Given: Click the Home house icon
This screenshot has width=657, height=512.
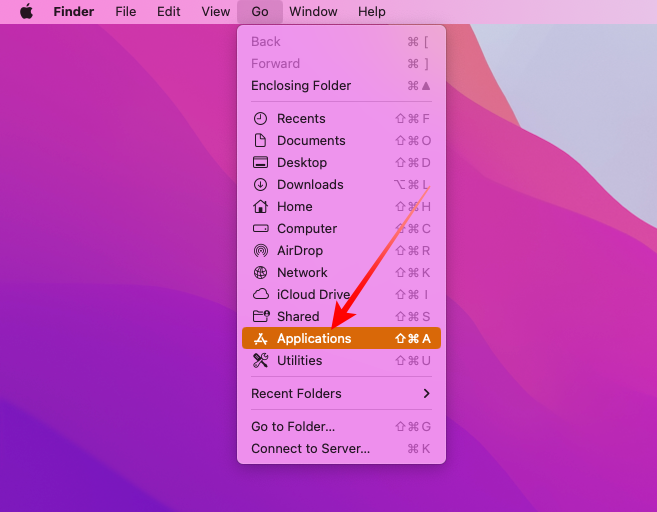Looking at the screenshot, I should (260, 206).
